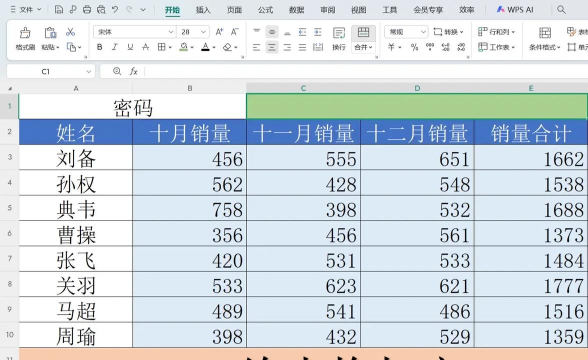Open the 工具 tab
The image size is (588, 360).
point(390,10)
